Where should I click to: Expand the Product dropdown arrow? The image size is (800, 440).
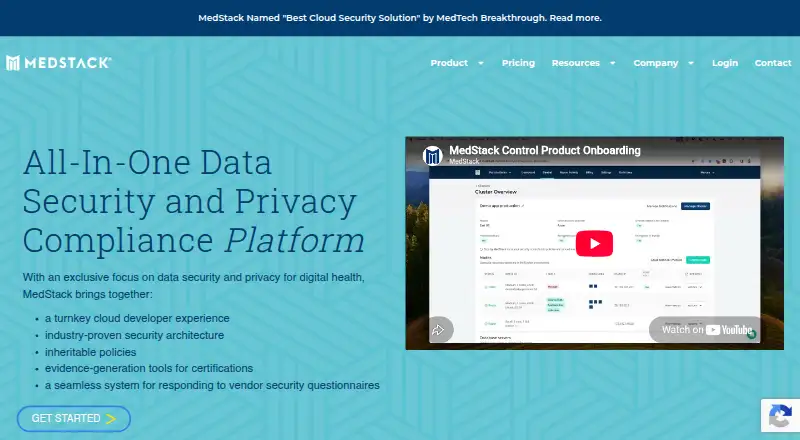pyautogui.click(x=481, y=63)
